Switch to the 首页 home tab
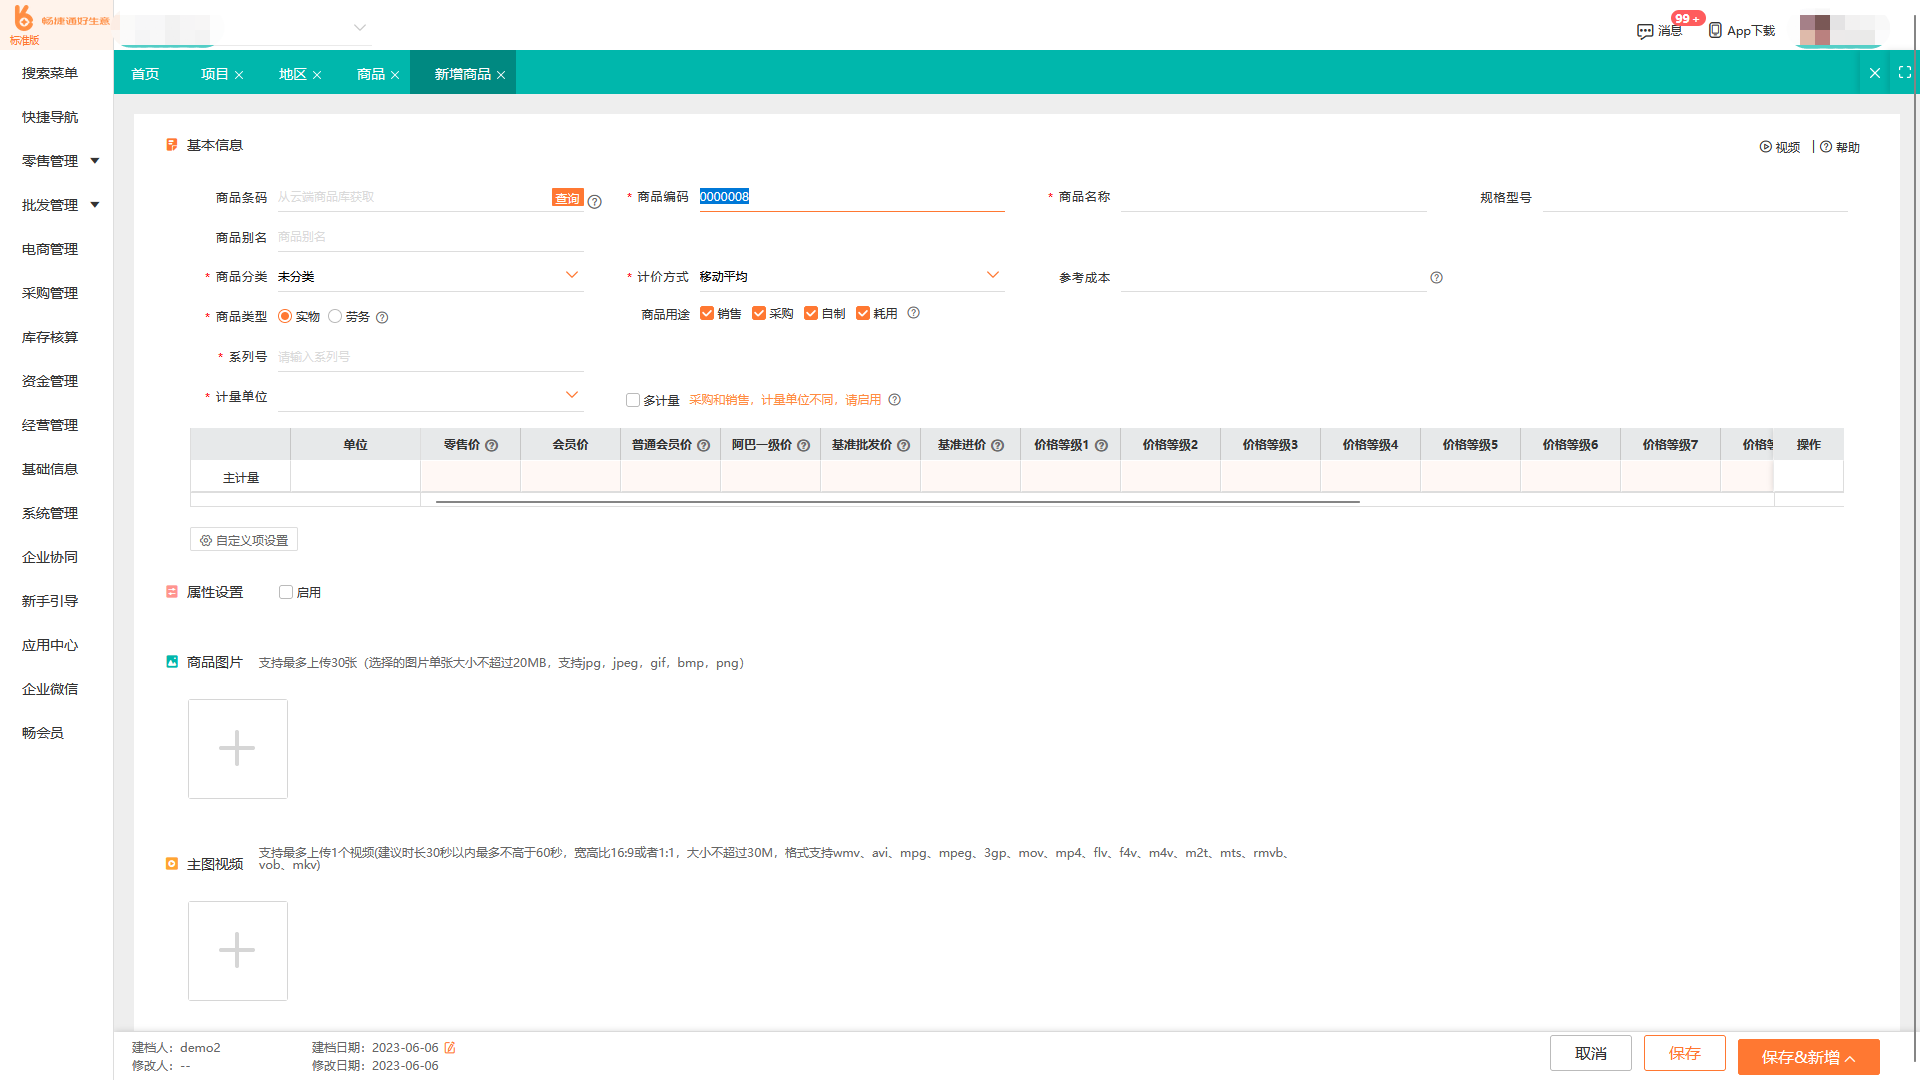1920x1080 pixels. [145, 74]
